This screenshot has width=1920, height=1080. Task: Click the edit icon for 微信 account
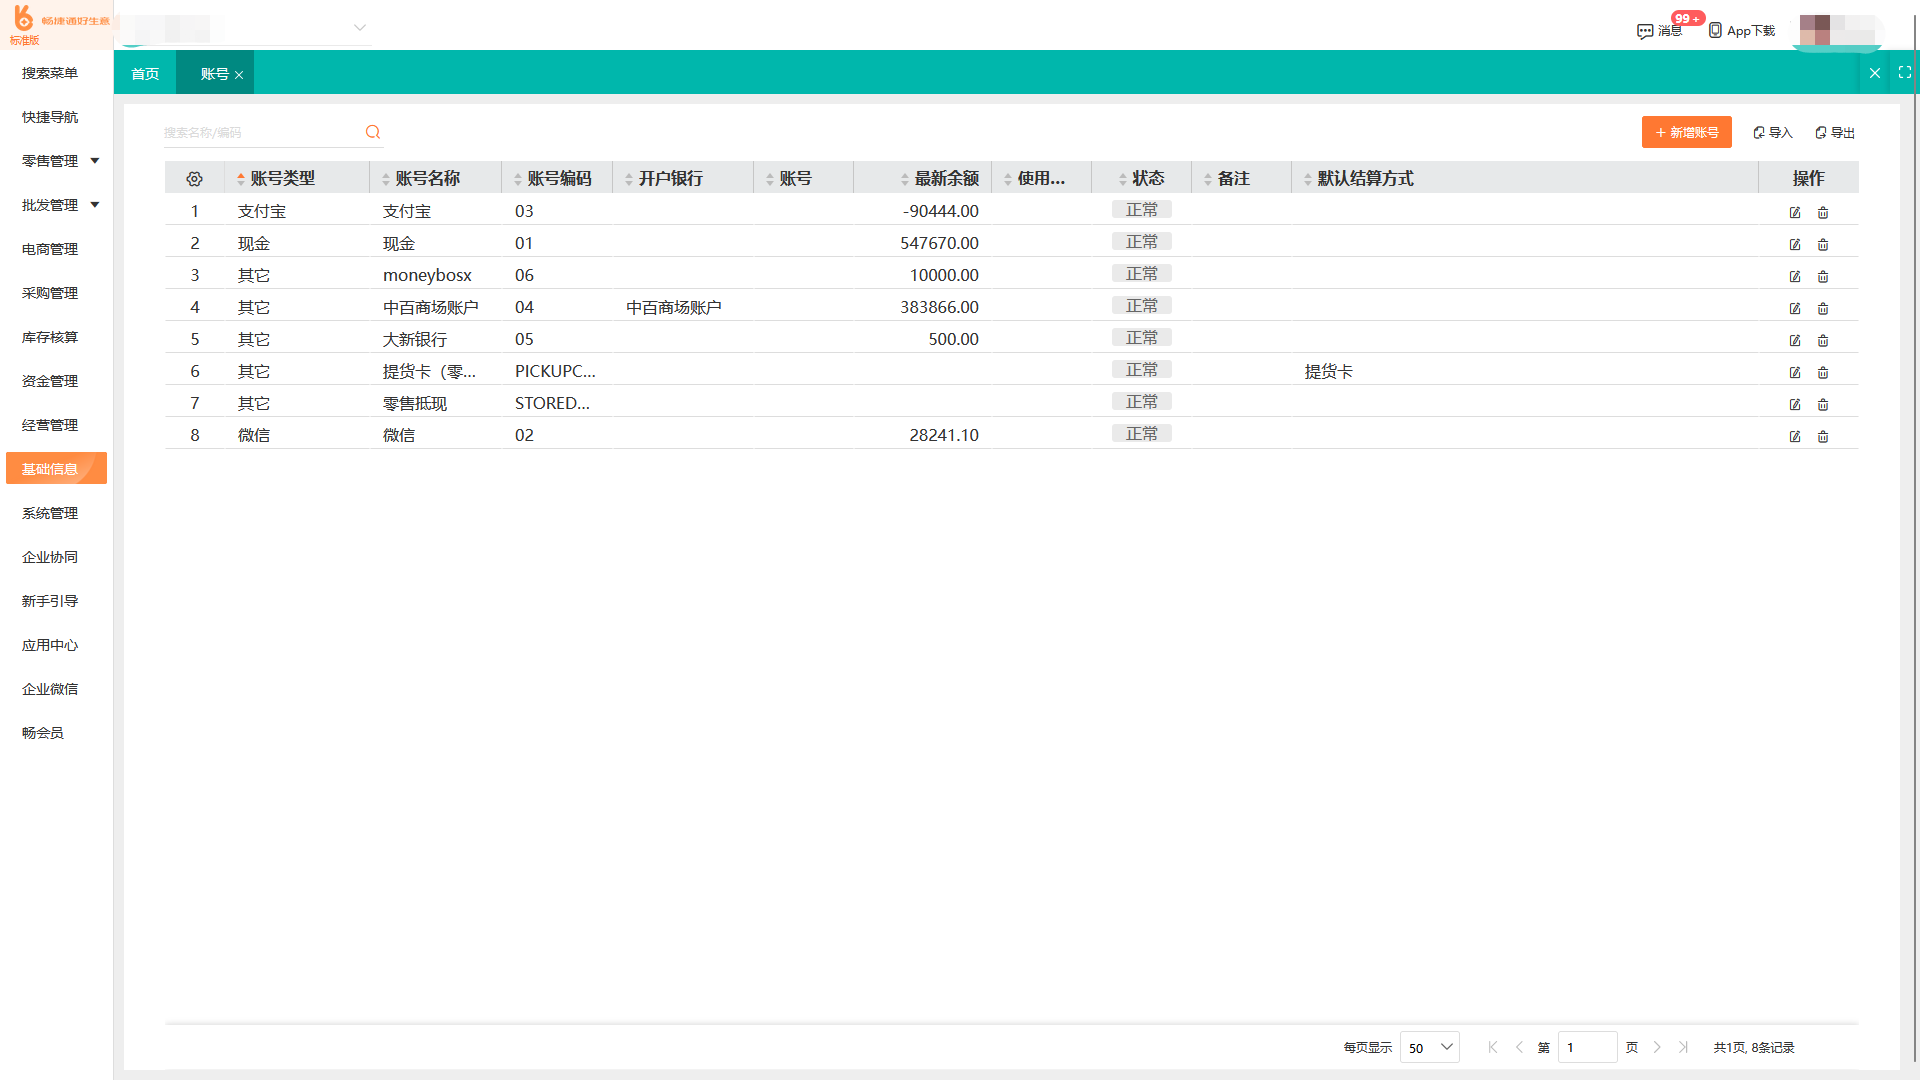[x=1795, y=434]
